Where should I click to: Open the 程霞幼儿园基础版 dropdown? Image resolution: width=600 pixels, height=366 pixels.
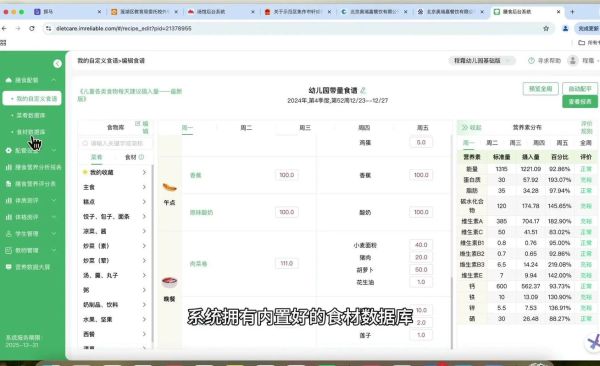click(482, 60)
